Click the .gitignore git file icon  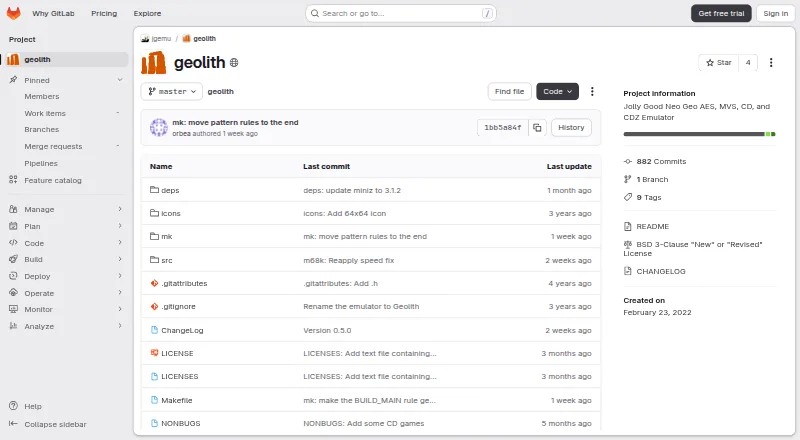[x=154, y=306]
